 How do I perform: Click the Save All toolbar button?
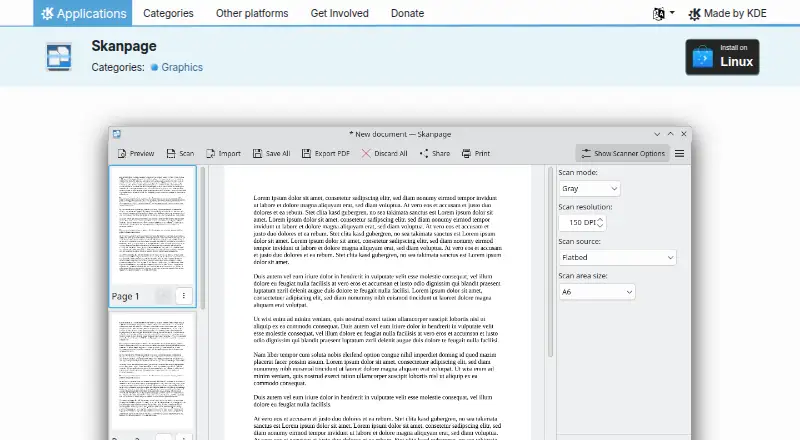[271, 153]
